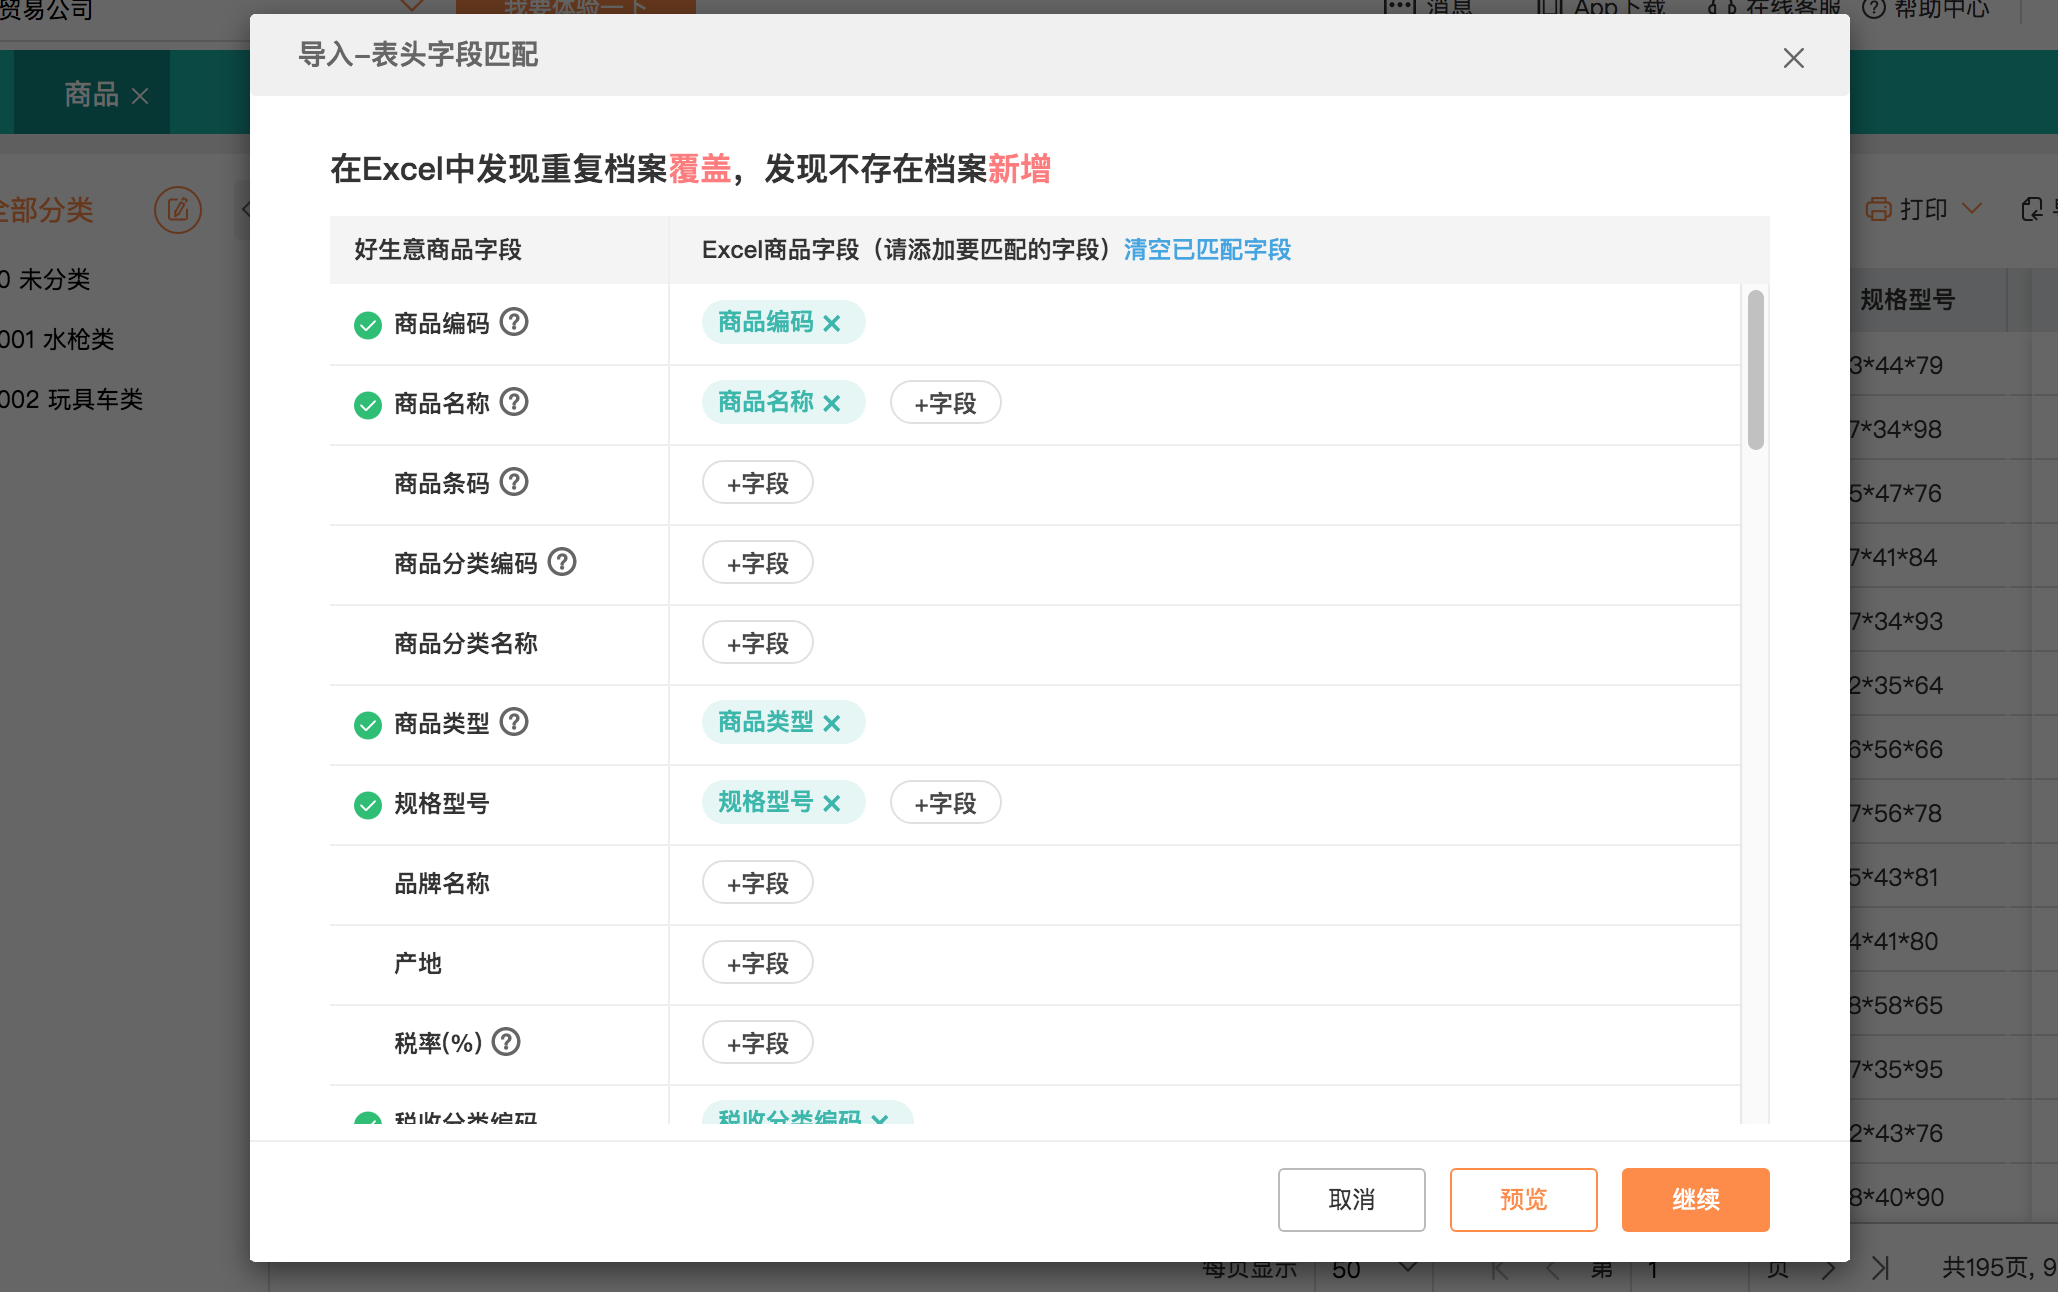
Task: Click 清空已匹配字段 link
Action: pyautogui.click(x=1205, y=250)
